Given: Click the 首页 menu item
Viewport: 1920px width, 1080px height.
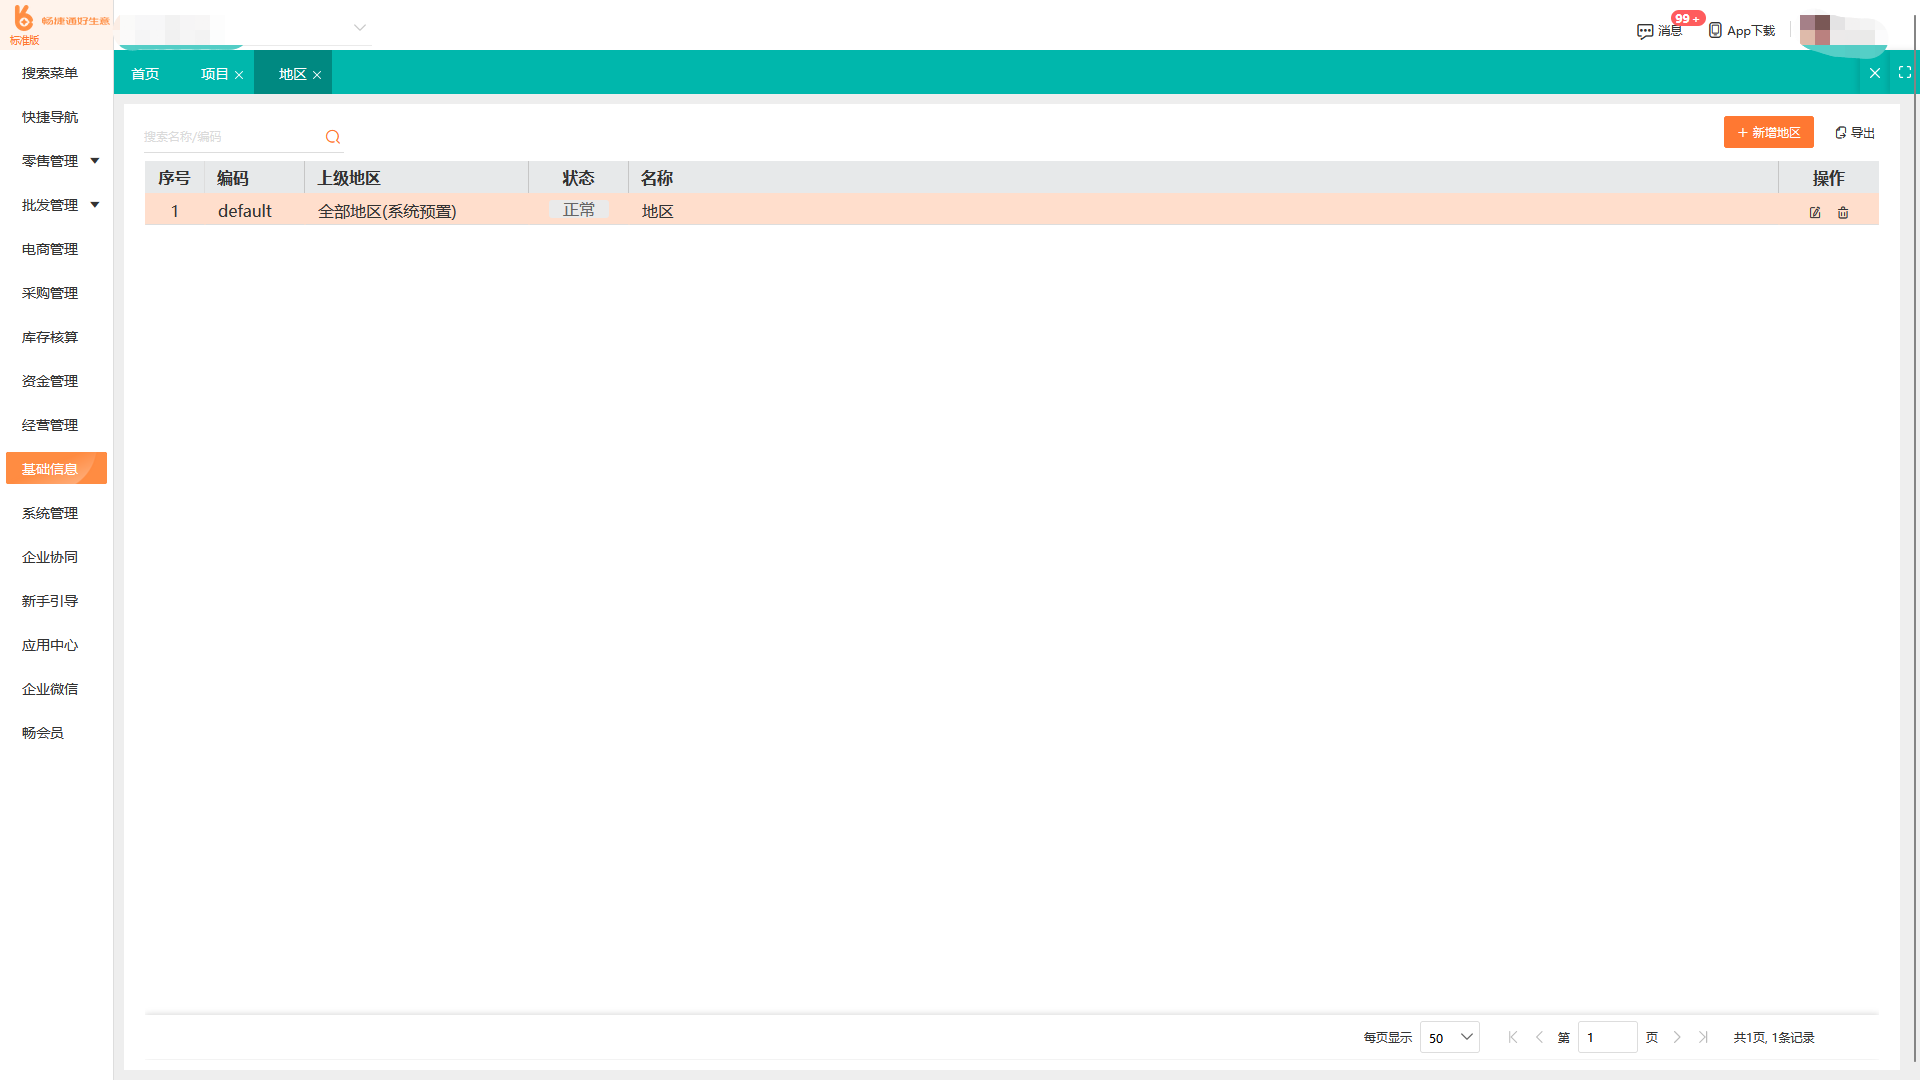Looking at the screenshot, I should coord(144,74).
